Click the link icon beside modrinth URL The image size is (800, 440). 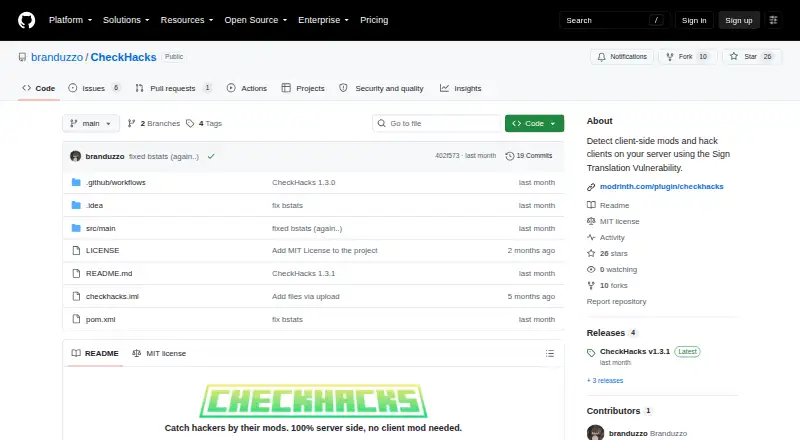click(591, 187)
